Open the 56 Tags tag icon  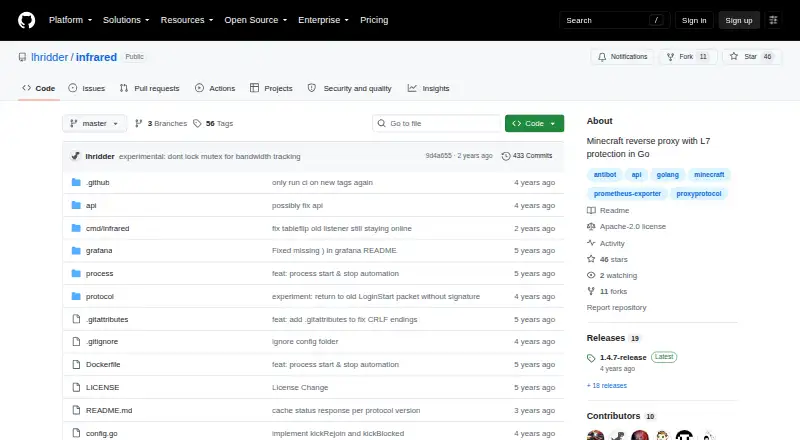click(197, 124)
